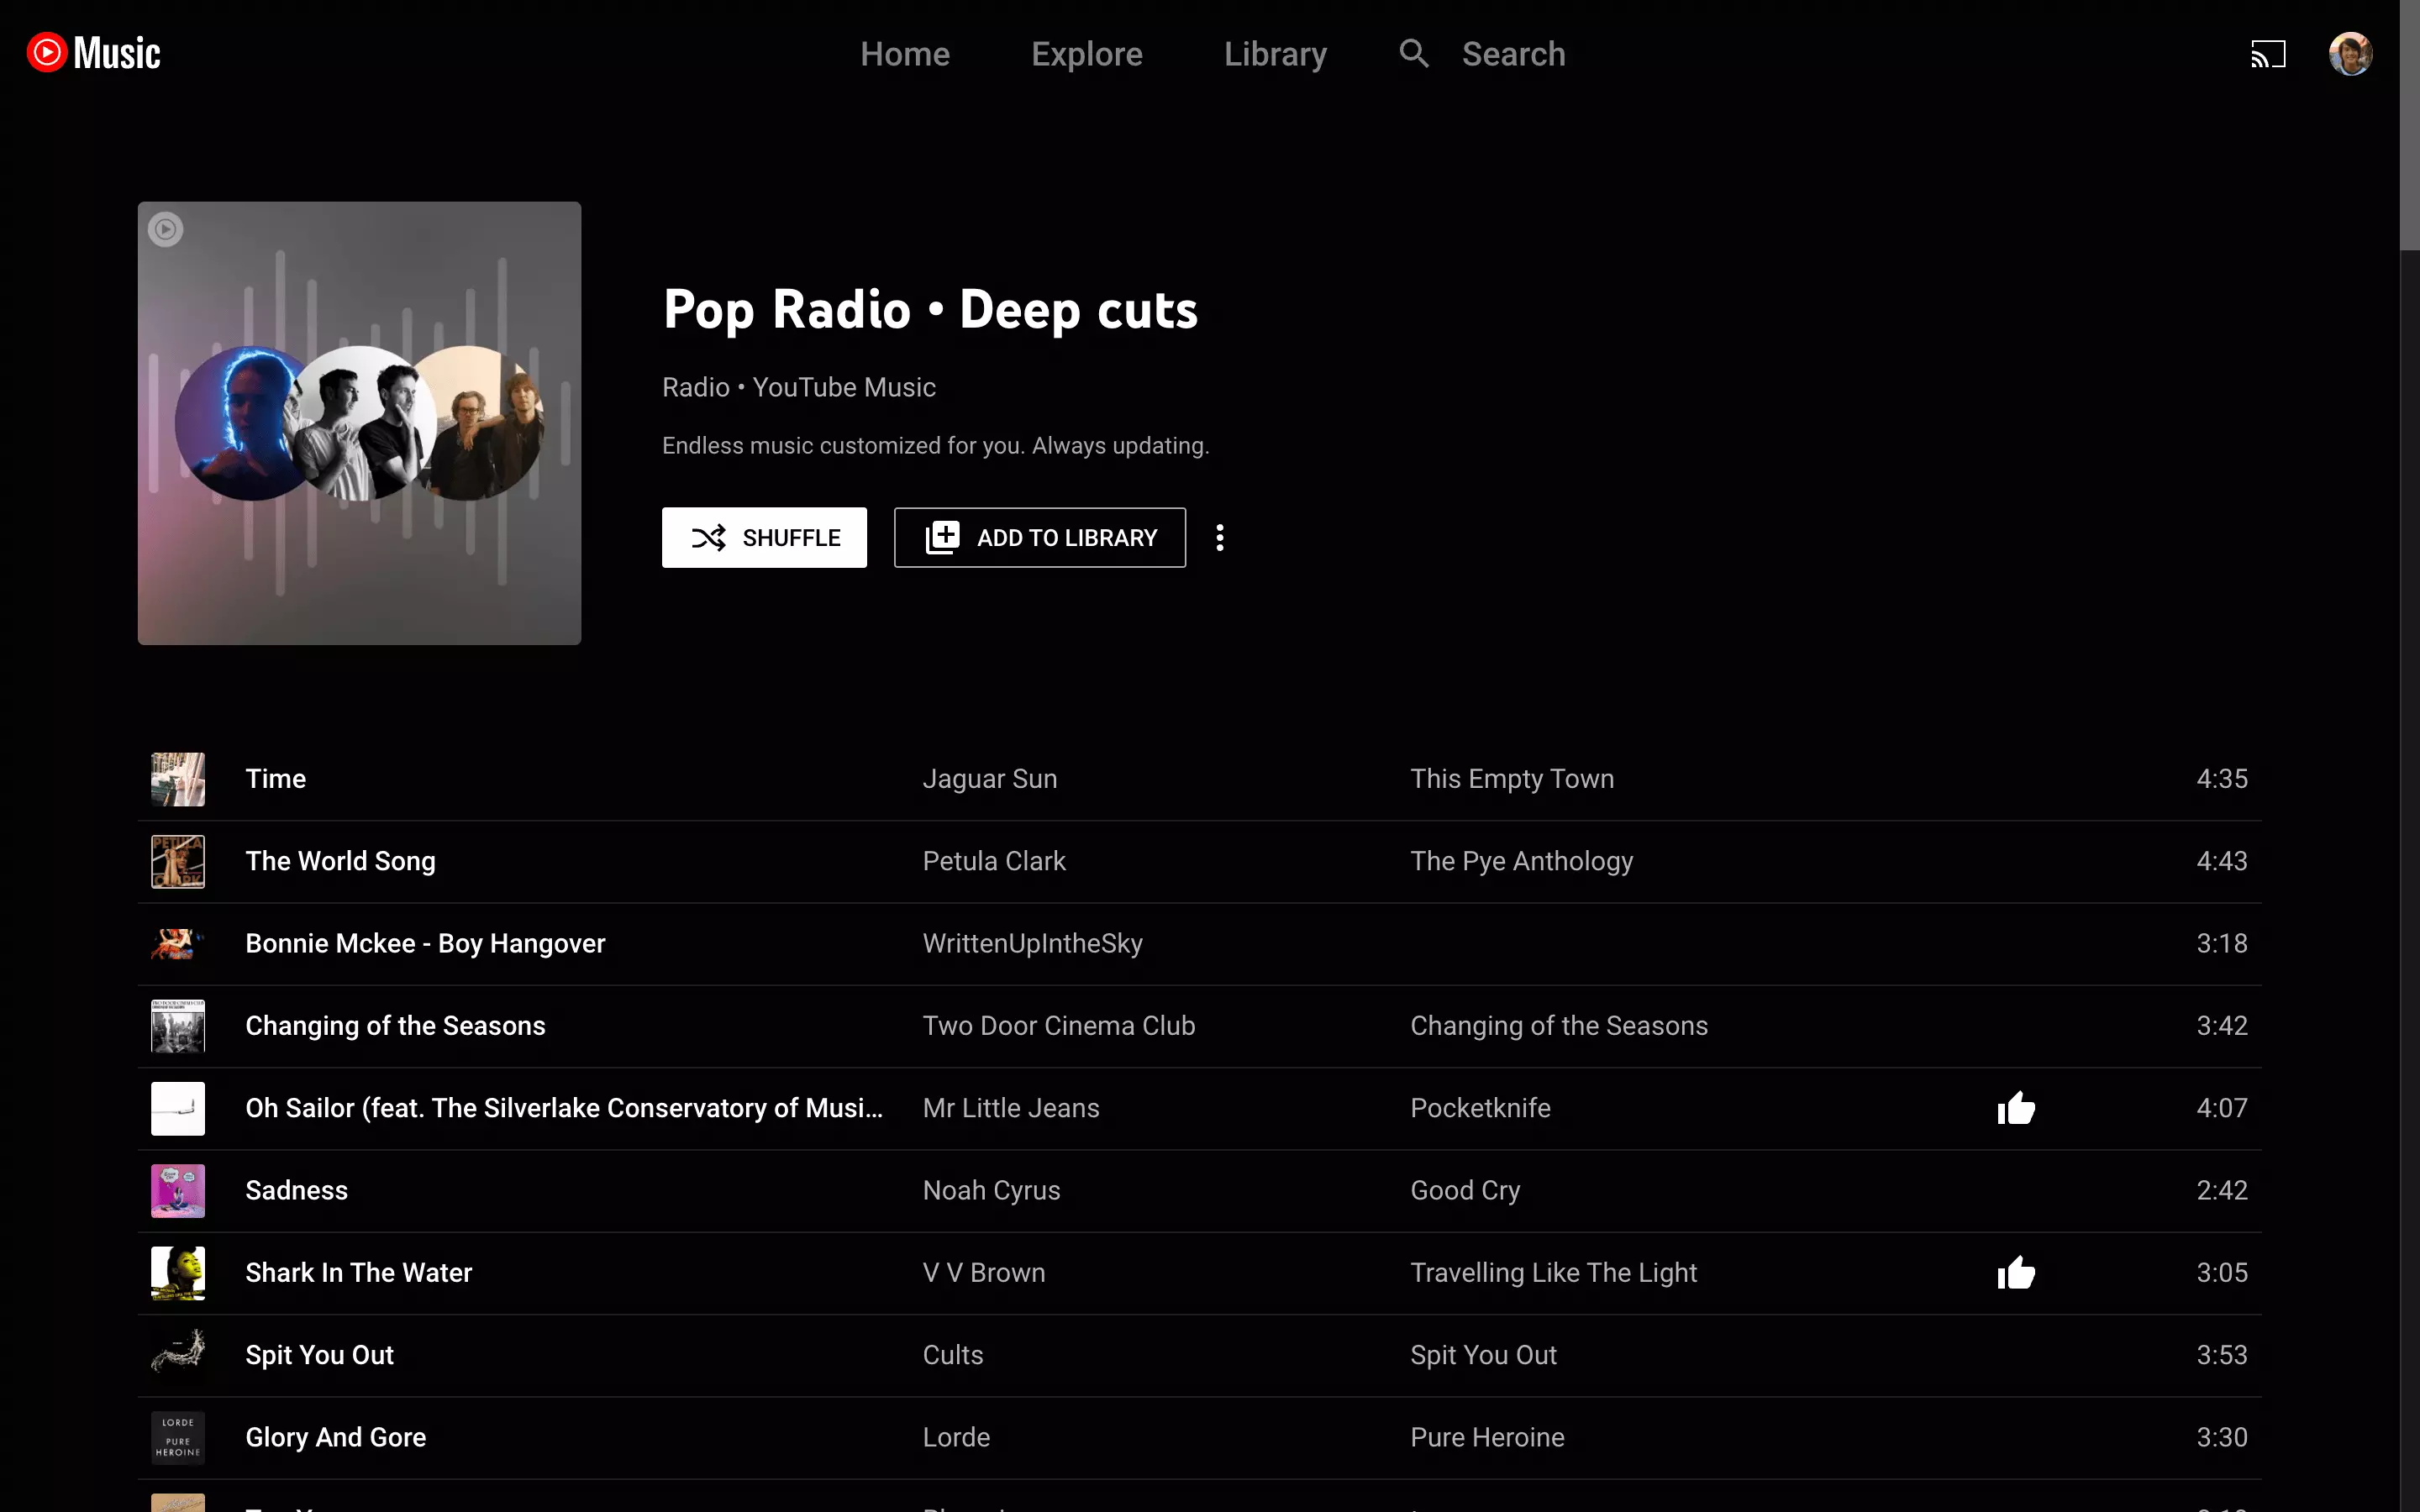2420x1512 pixels.
Task: Click the Search input field
Action: pyautogui.click(x=1514, y=52)
